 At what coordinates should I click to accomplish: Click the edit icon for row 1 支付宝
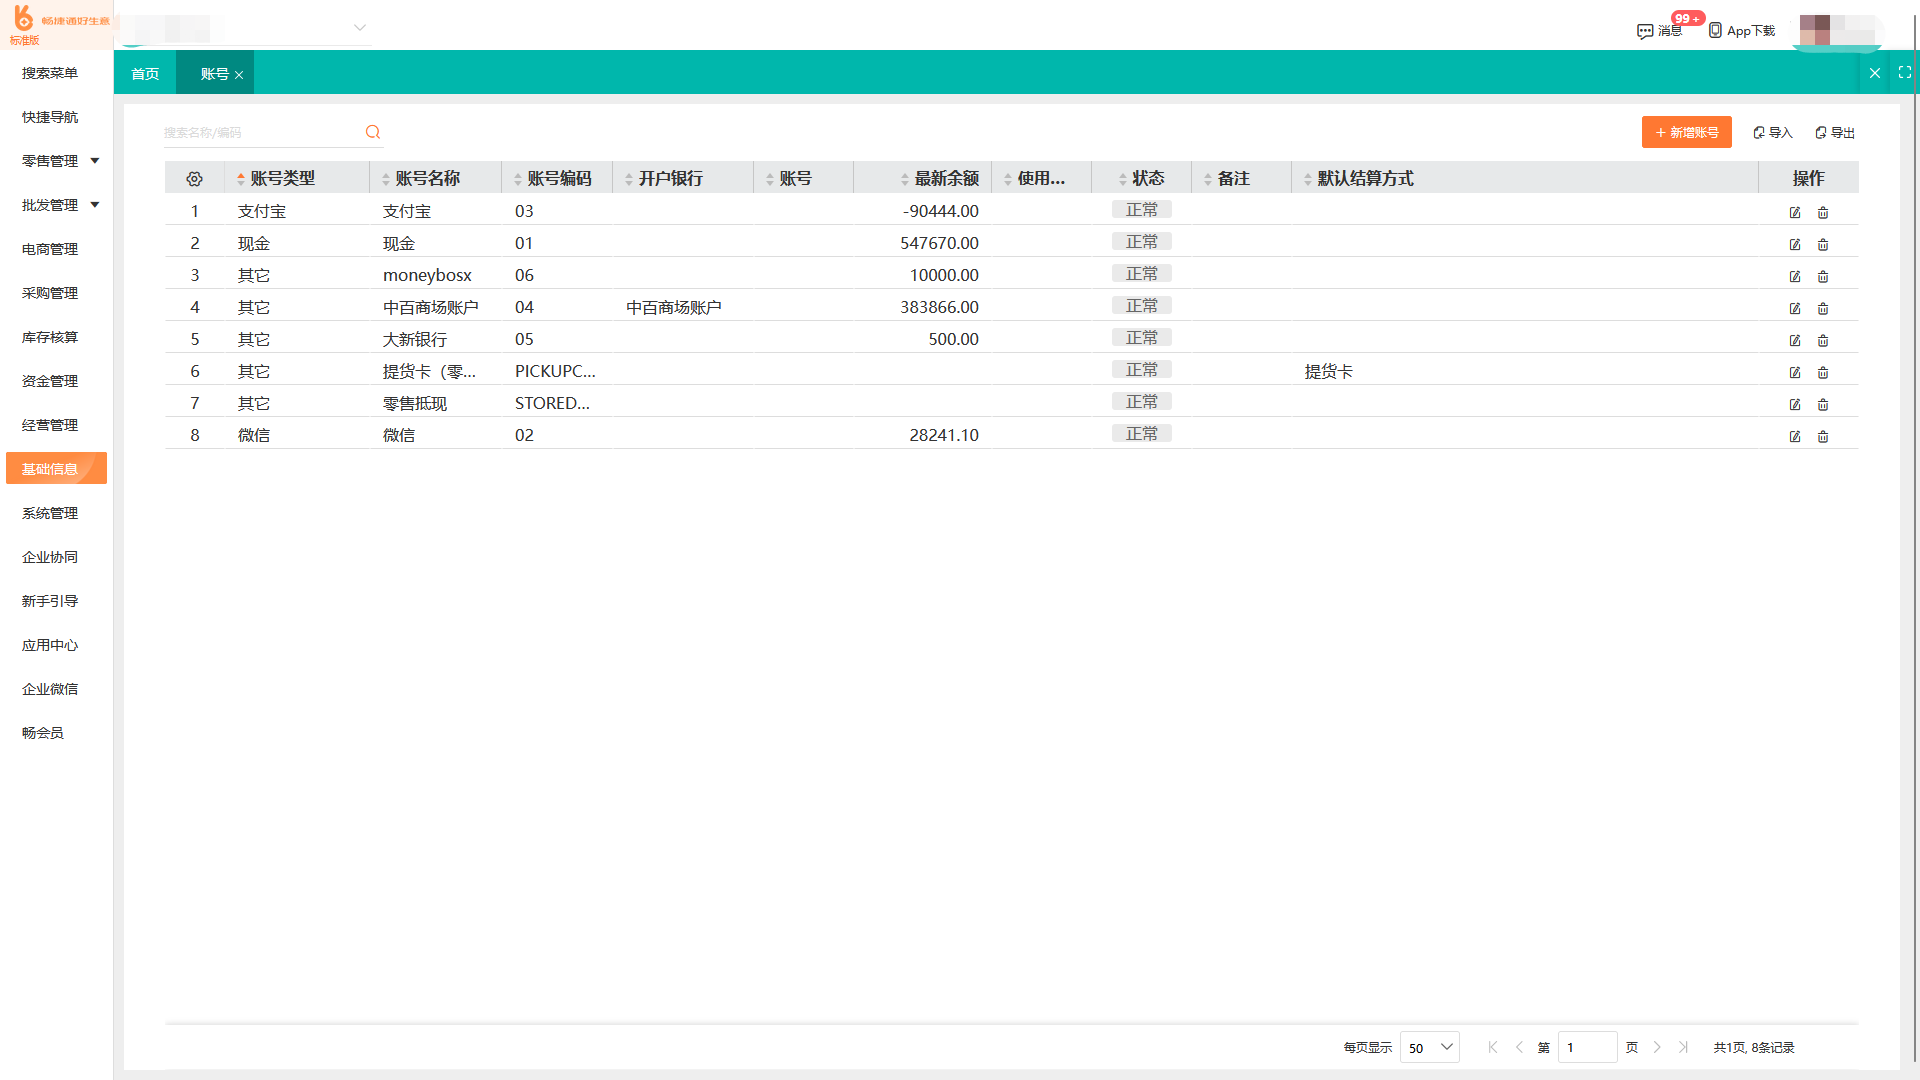[x=1795, y=211]
